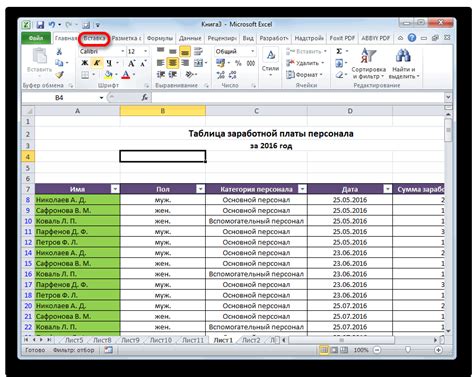Image resolution: width=474 pixels, height=377 pixels.
Task: Click the percent style icon
Action: click(x=238, y=63)
